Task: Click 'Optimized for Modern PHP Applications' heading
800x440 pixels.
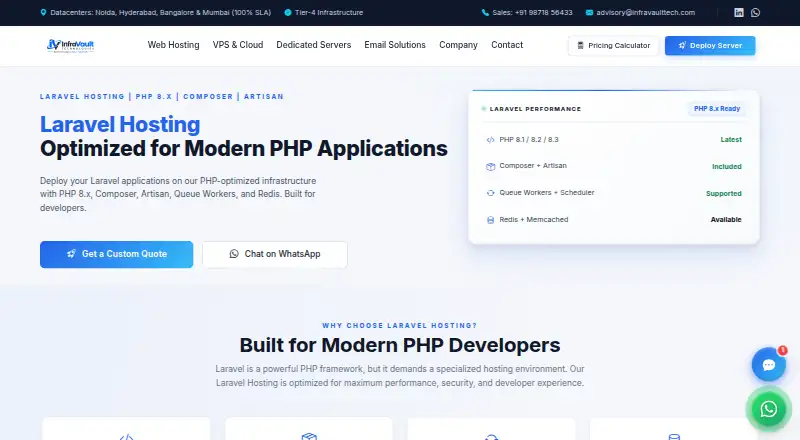Action: (244, 149)
